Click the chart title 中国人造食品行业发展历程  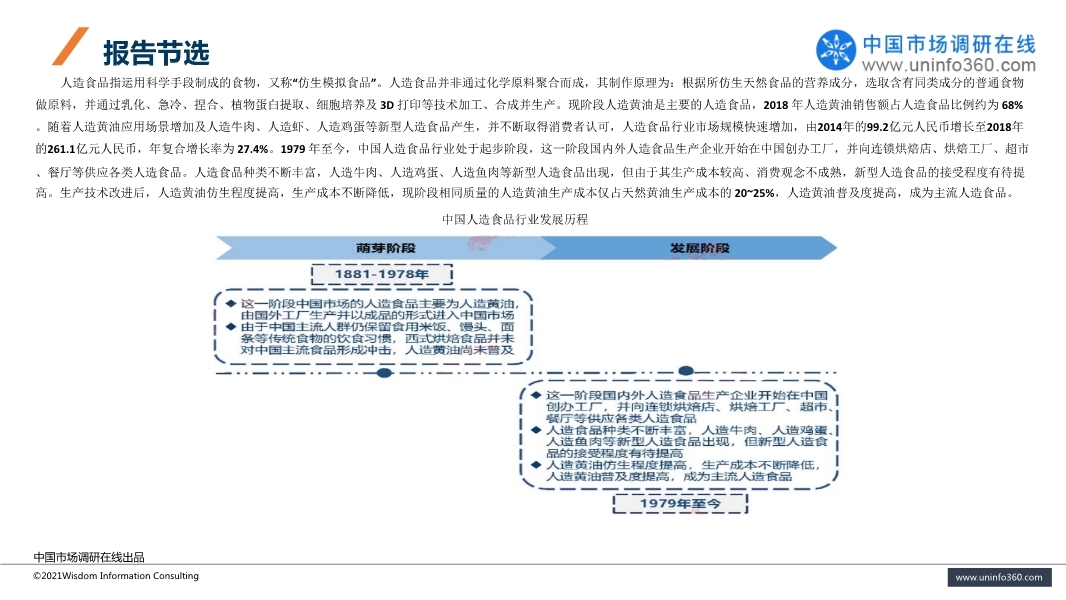tap(515, 219)
